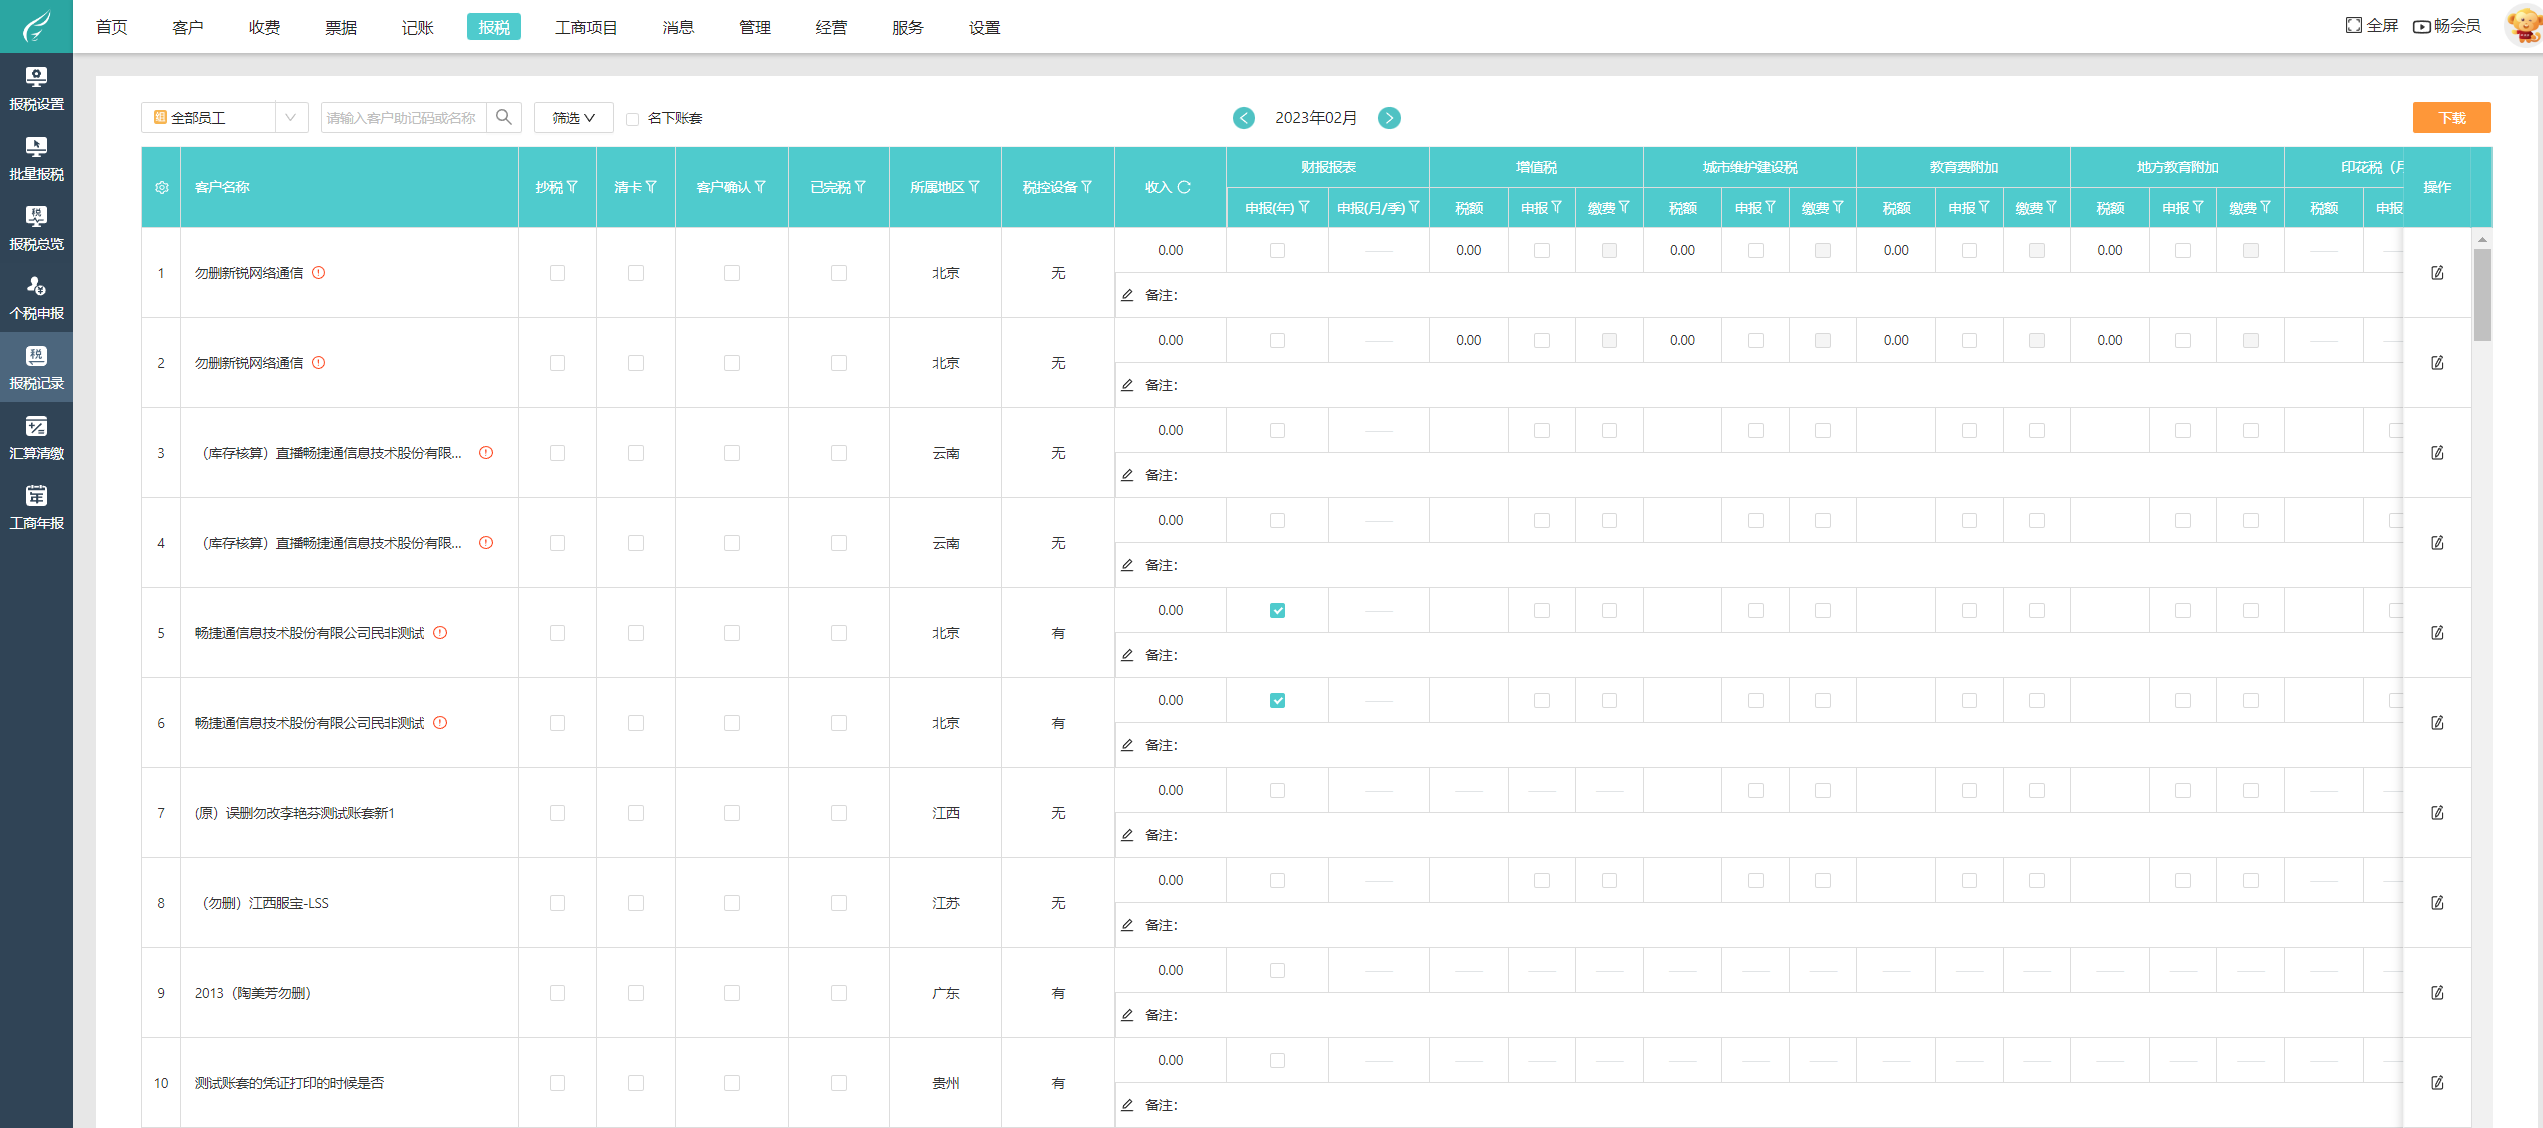Click the 个税申报 sidebar icon

(36, 298)
